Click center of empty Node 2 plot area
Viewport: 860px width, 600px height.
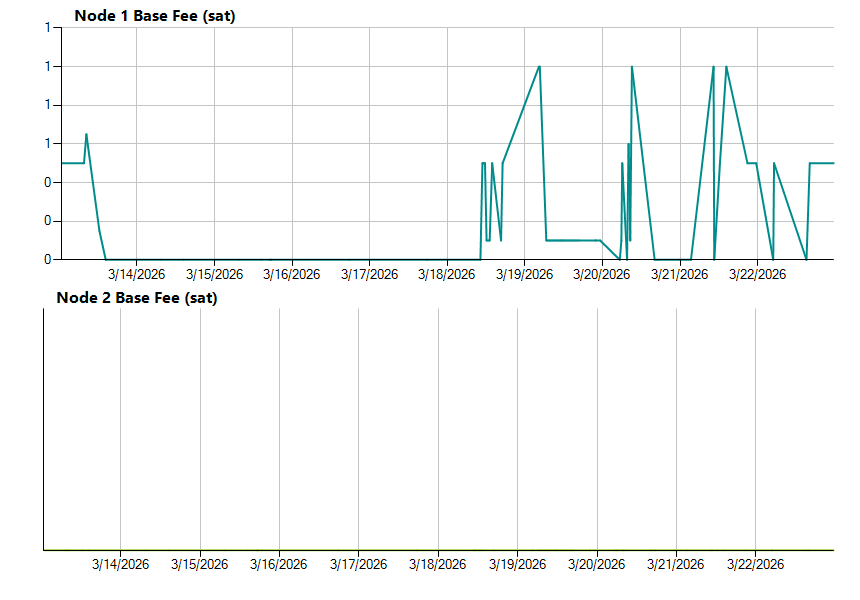(x=438, y=429)
